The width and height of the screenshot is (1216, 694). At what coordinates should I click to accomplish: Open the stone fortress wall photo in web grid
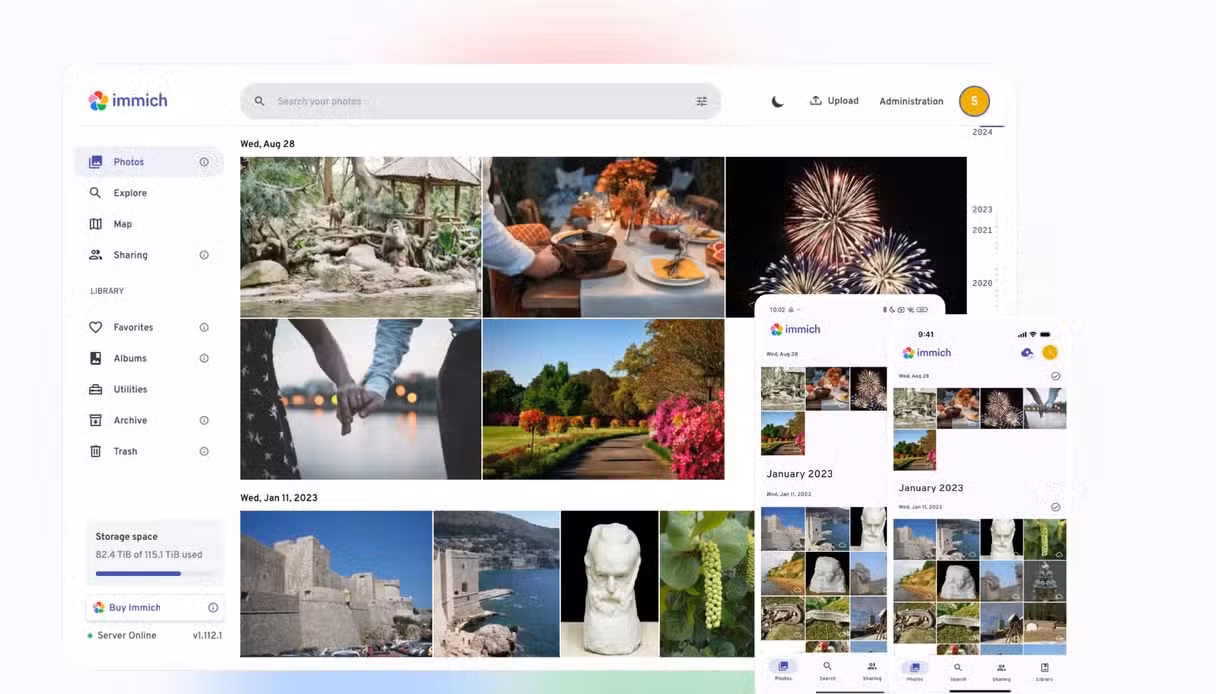(336, 583)
